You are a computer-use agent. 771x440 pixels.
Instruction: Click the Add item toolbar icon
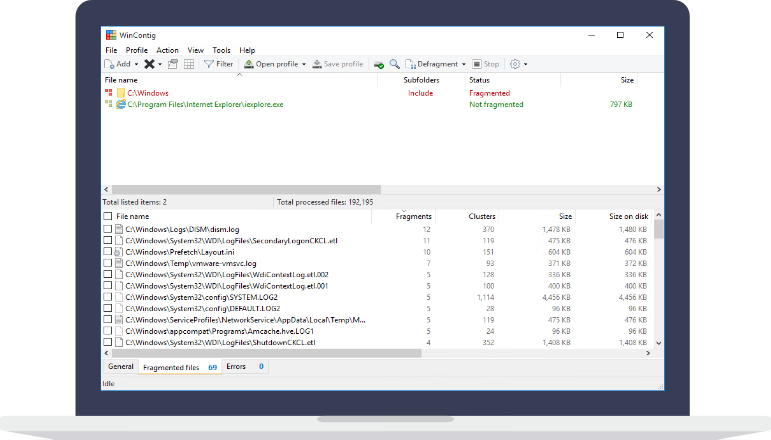pos(110,64)
